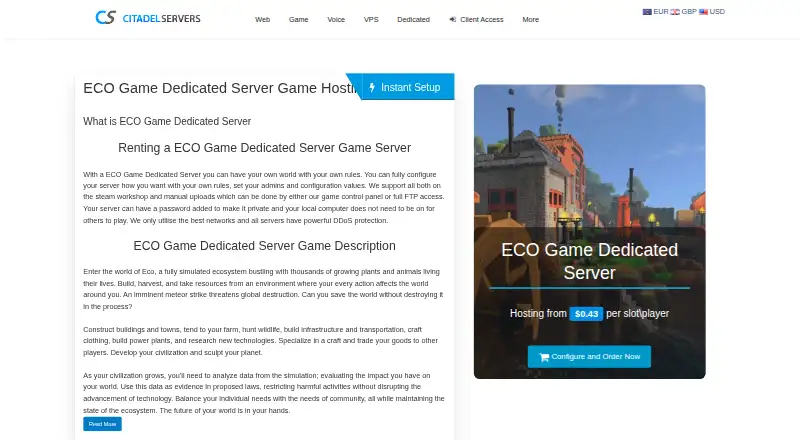This screenshot has width=800, height=440.
Task: Open the Voice menu
Action: [x=336, y=19]
